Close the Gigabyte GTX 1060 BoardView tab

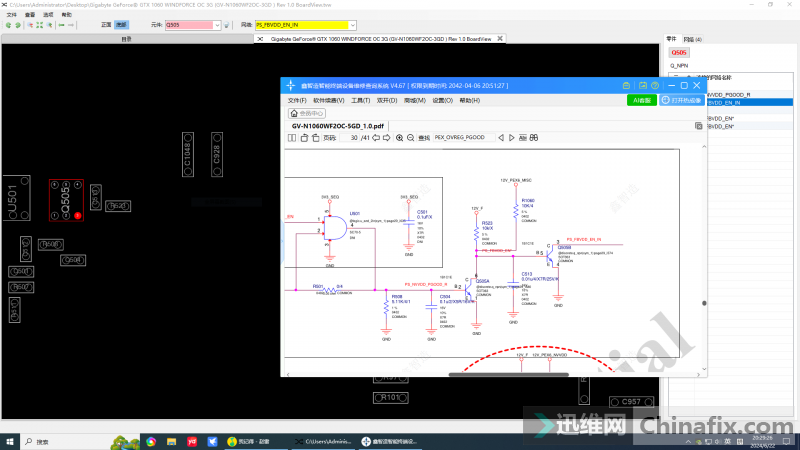click(x=262, y=39)
